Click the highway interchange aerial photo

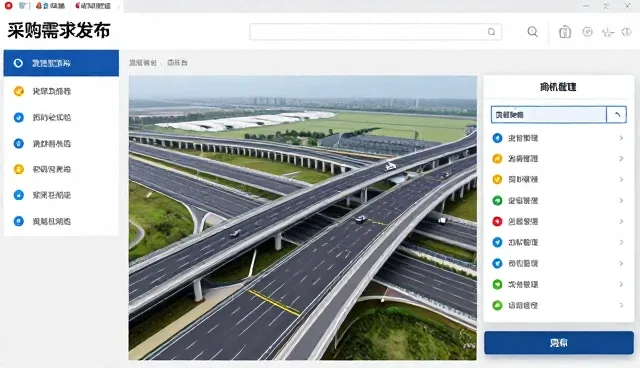coord(303,217)
